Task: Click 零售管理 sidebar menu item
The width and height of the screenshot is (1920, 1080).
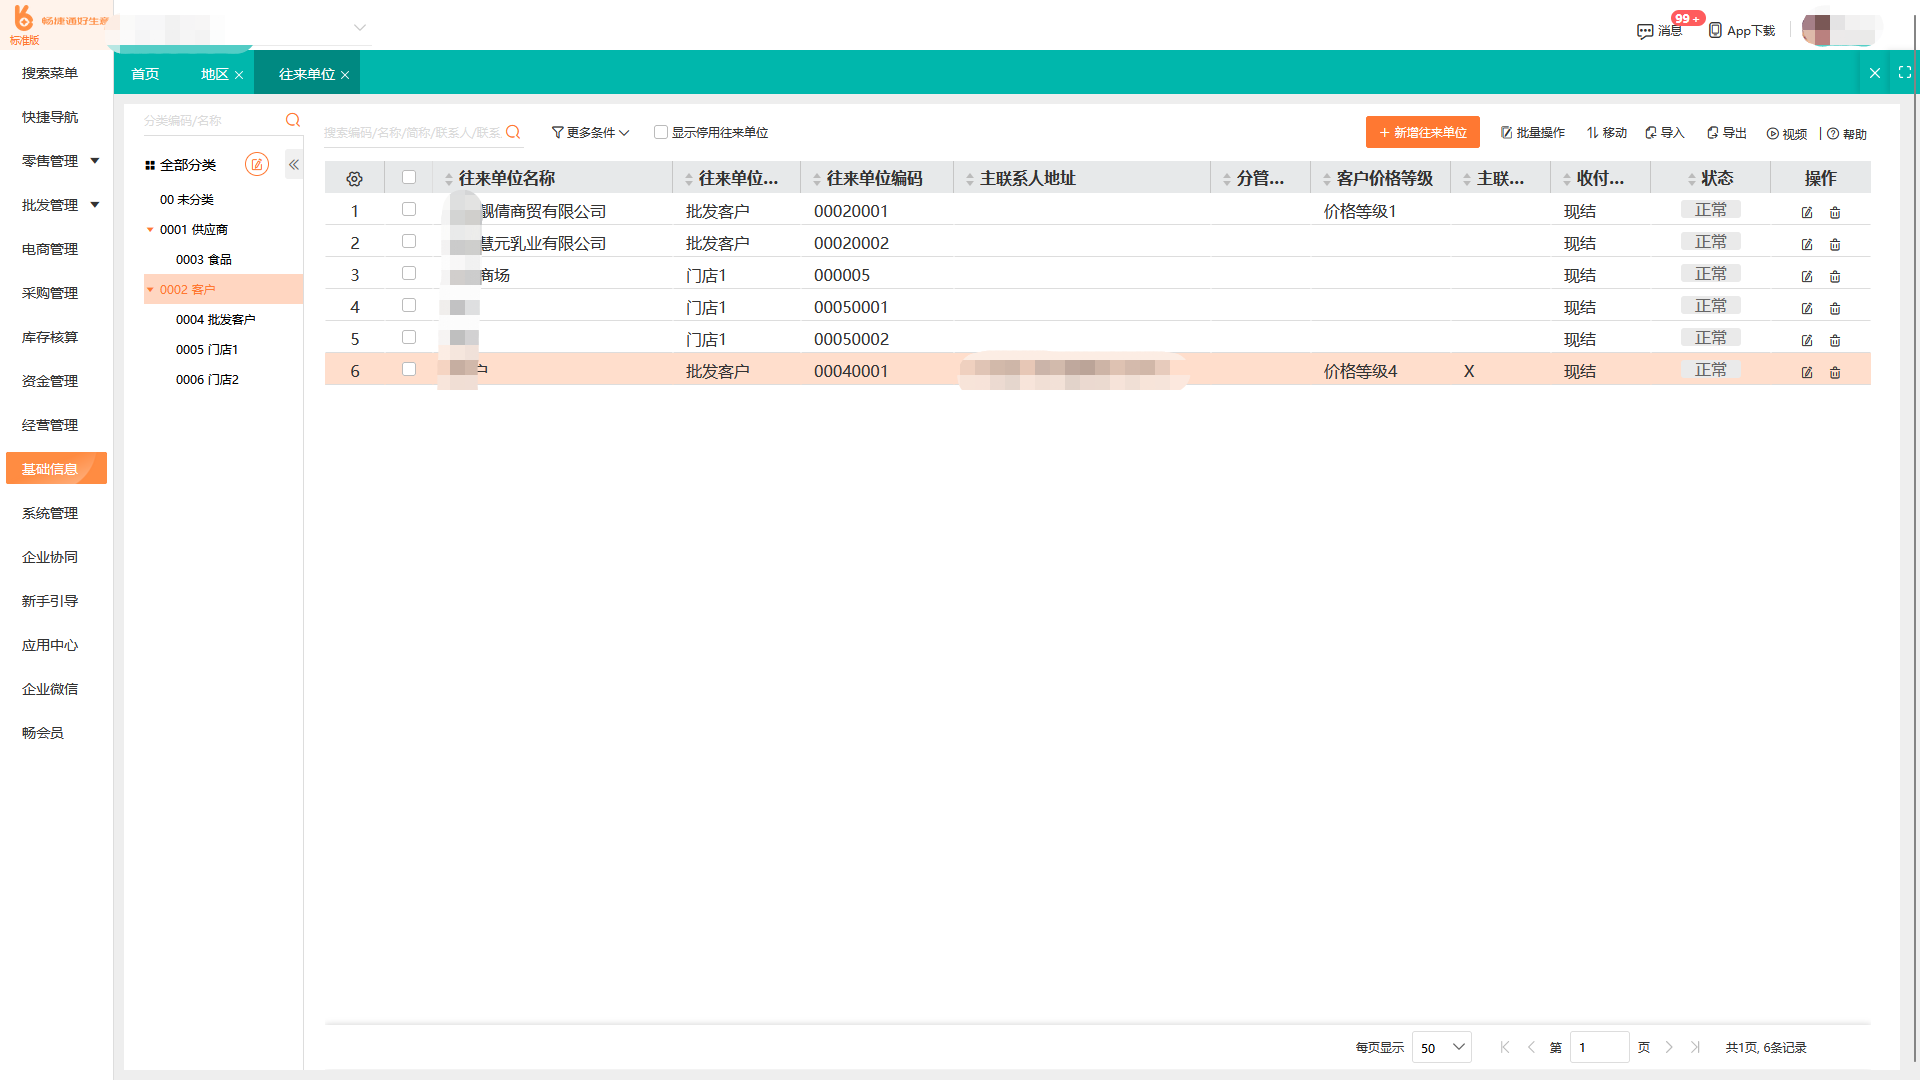Action: click(x=53, y=160)
